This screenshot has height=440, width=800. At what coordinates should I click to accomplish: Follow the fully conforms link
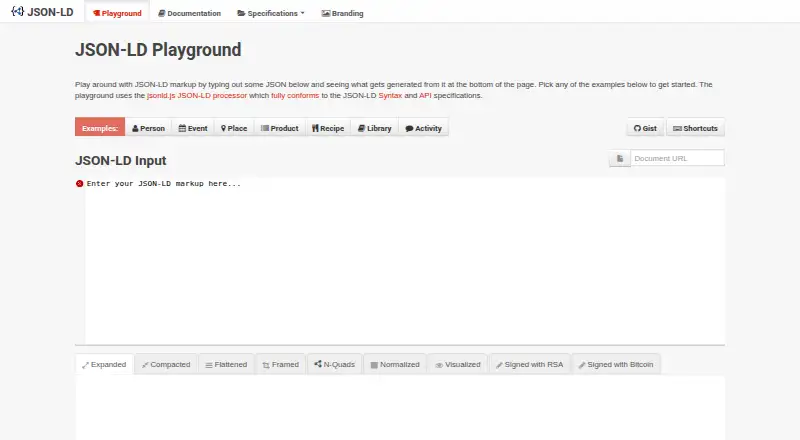coord(295,95)
